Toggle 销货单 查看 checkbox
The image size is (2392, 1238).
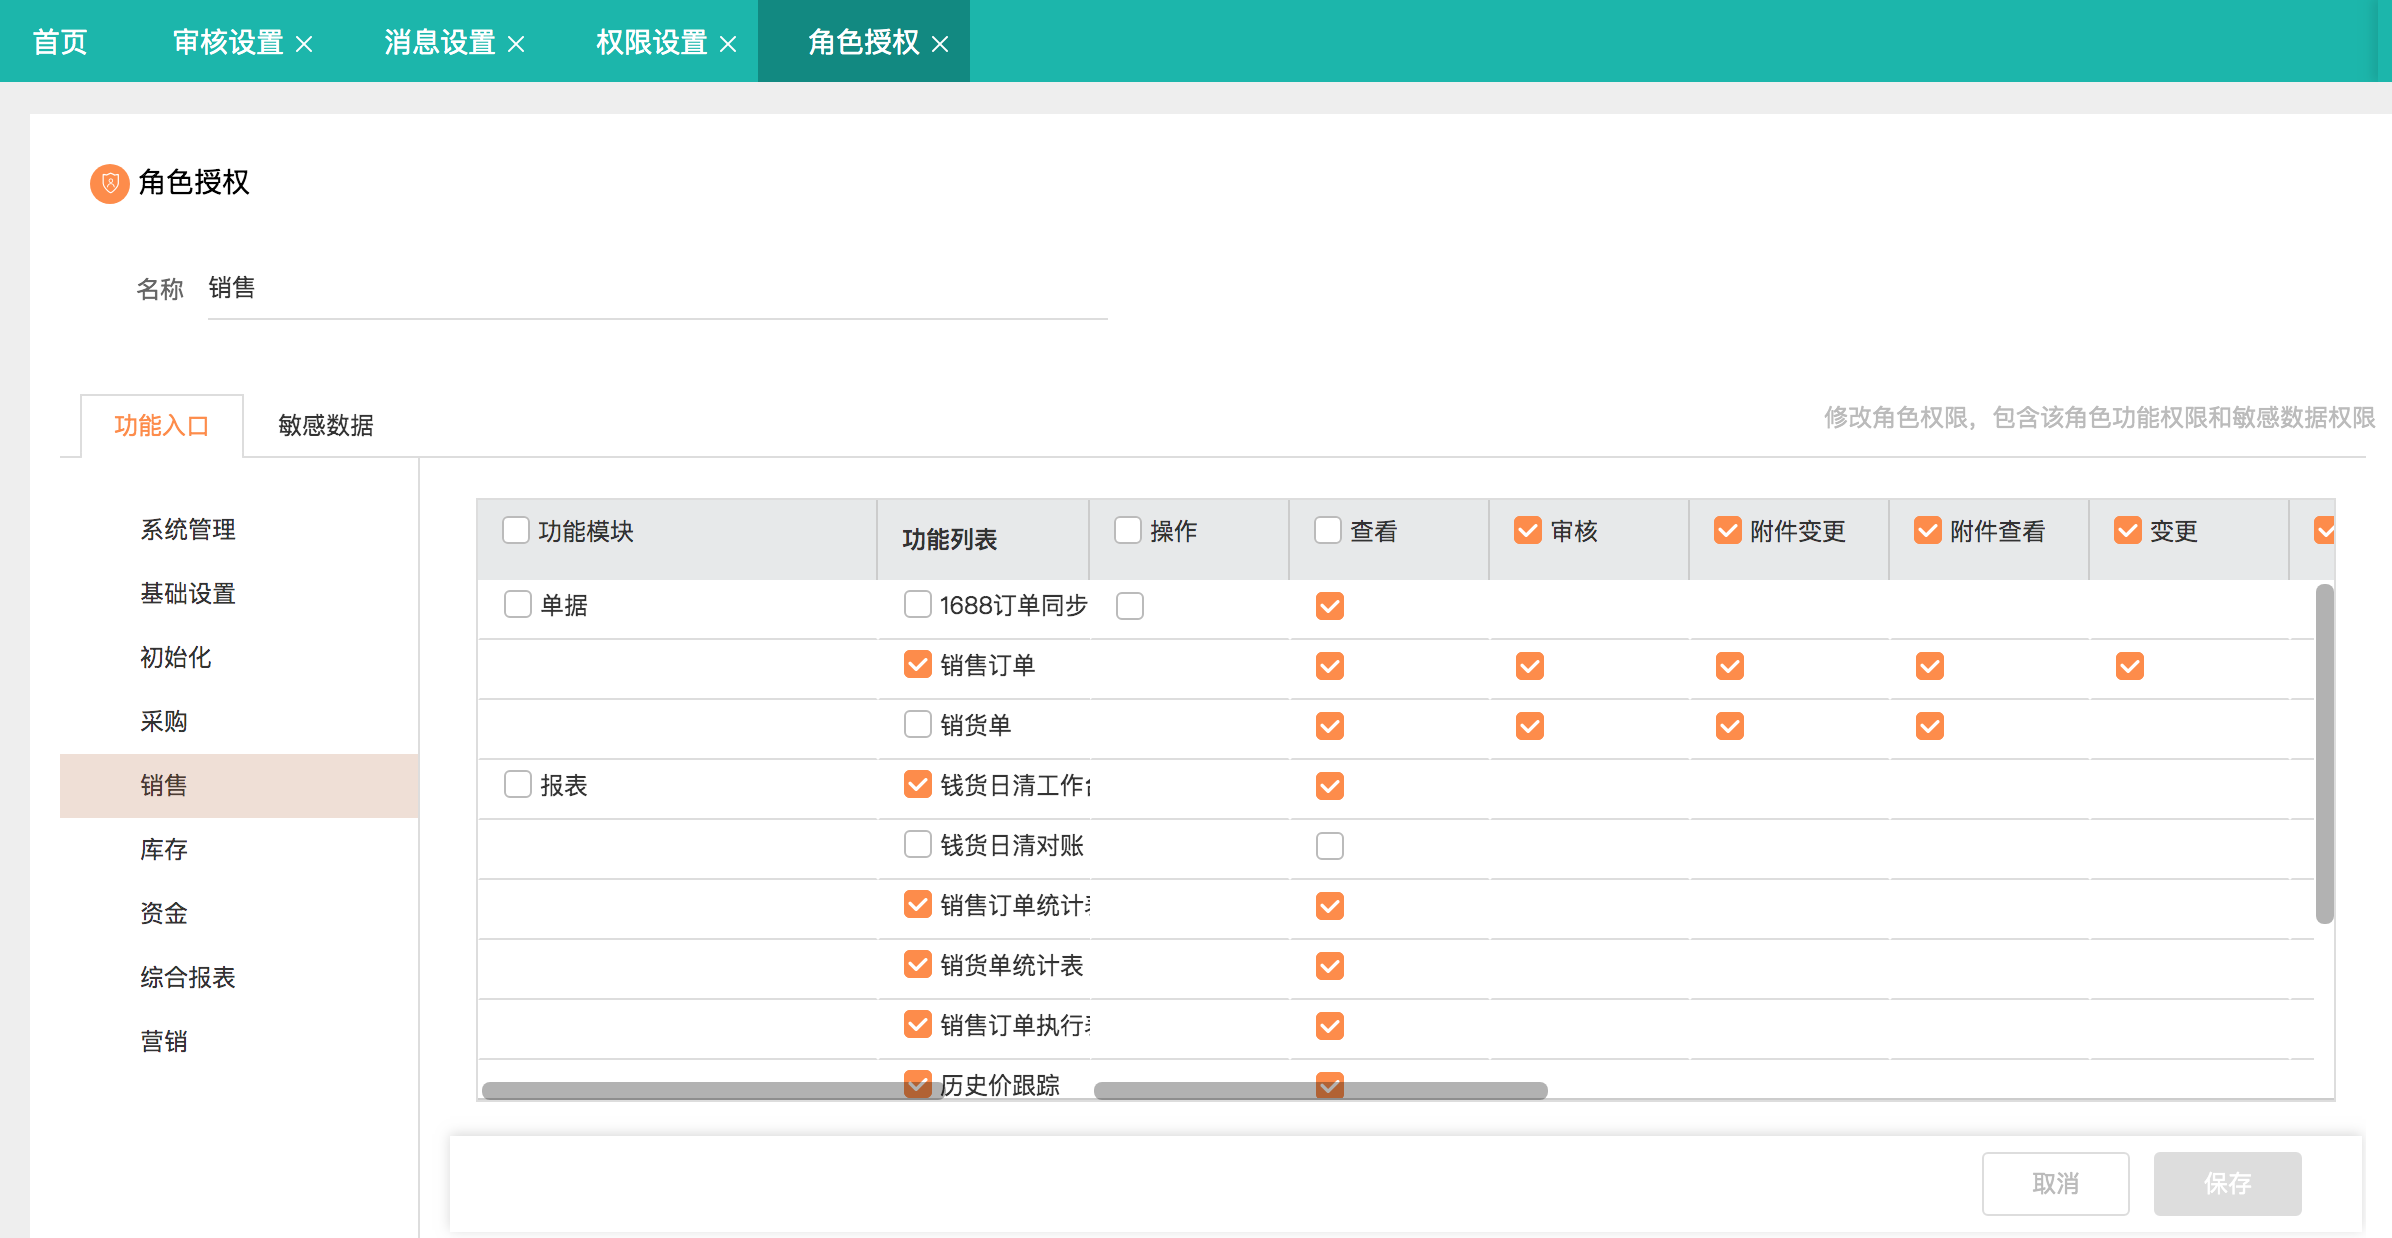click(1331, 725)
